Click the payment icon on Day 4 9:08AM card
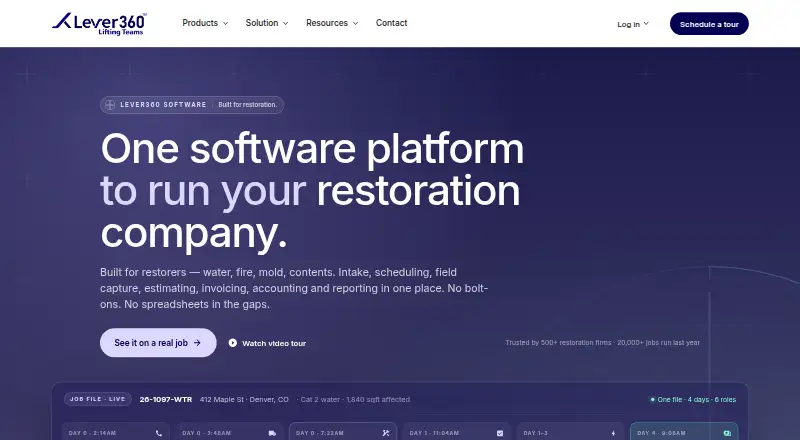This screenshot has height=440, width=800. (x=727, y=433)
